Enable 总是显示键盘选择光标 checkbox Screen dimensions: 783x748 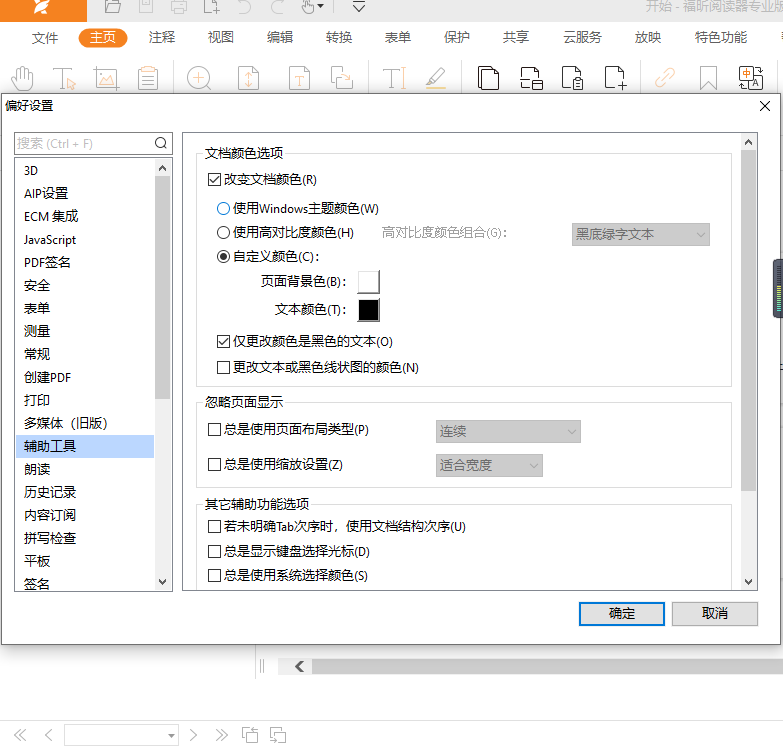213,552
